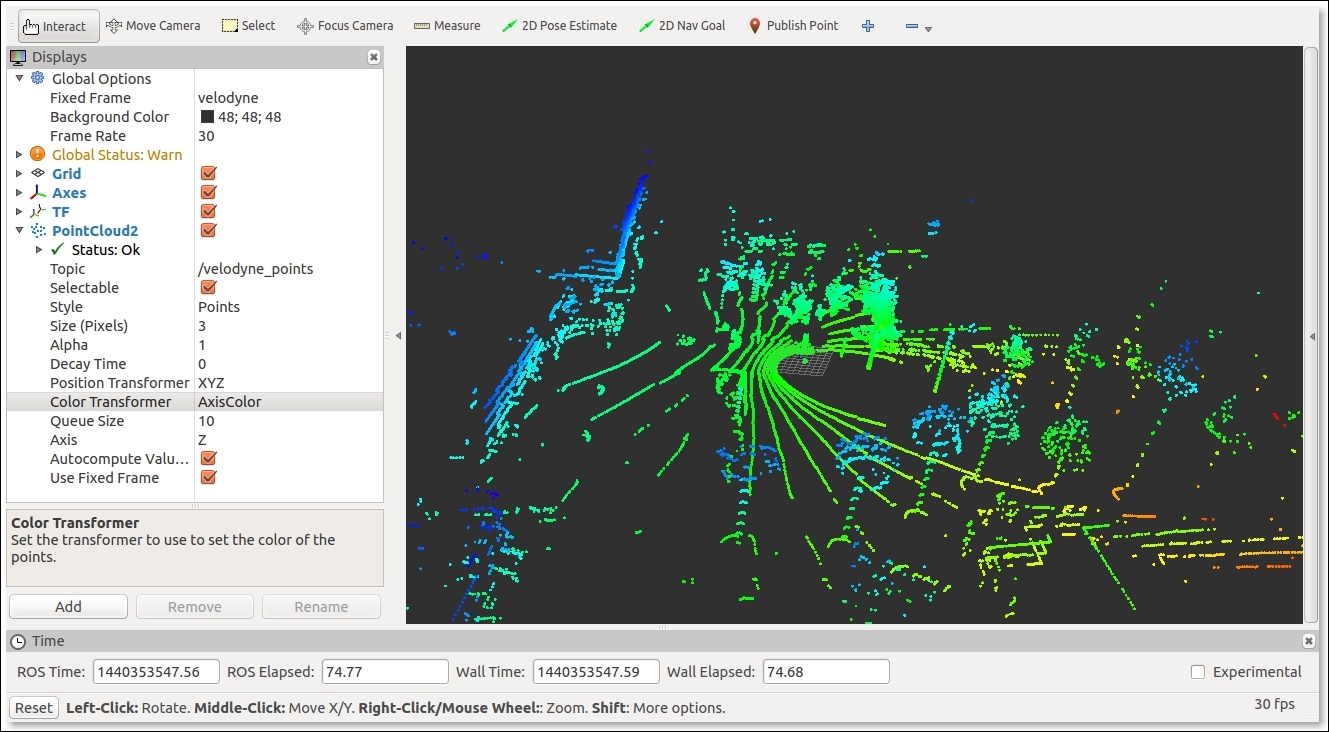This screenshot has height=732, width=1329.
Task: Expand the Status: Ok entry under PointCloud2
Action: (38, 249)
